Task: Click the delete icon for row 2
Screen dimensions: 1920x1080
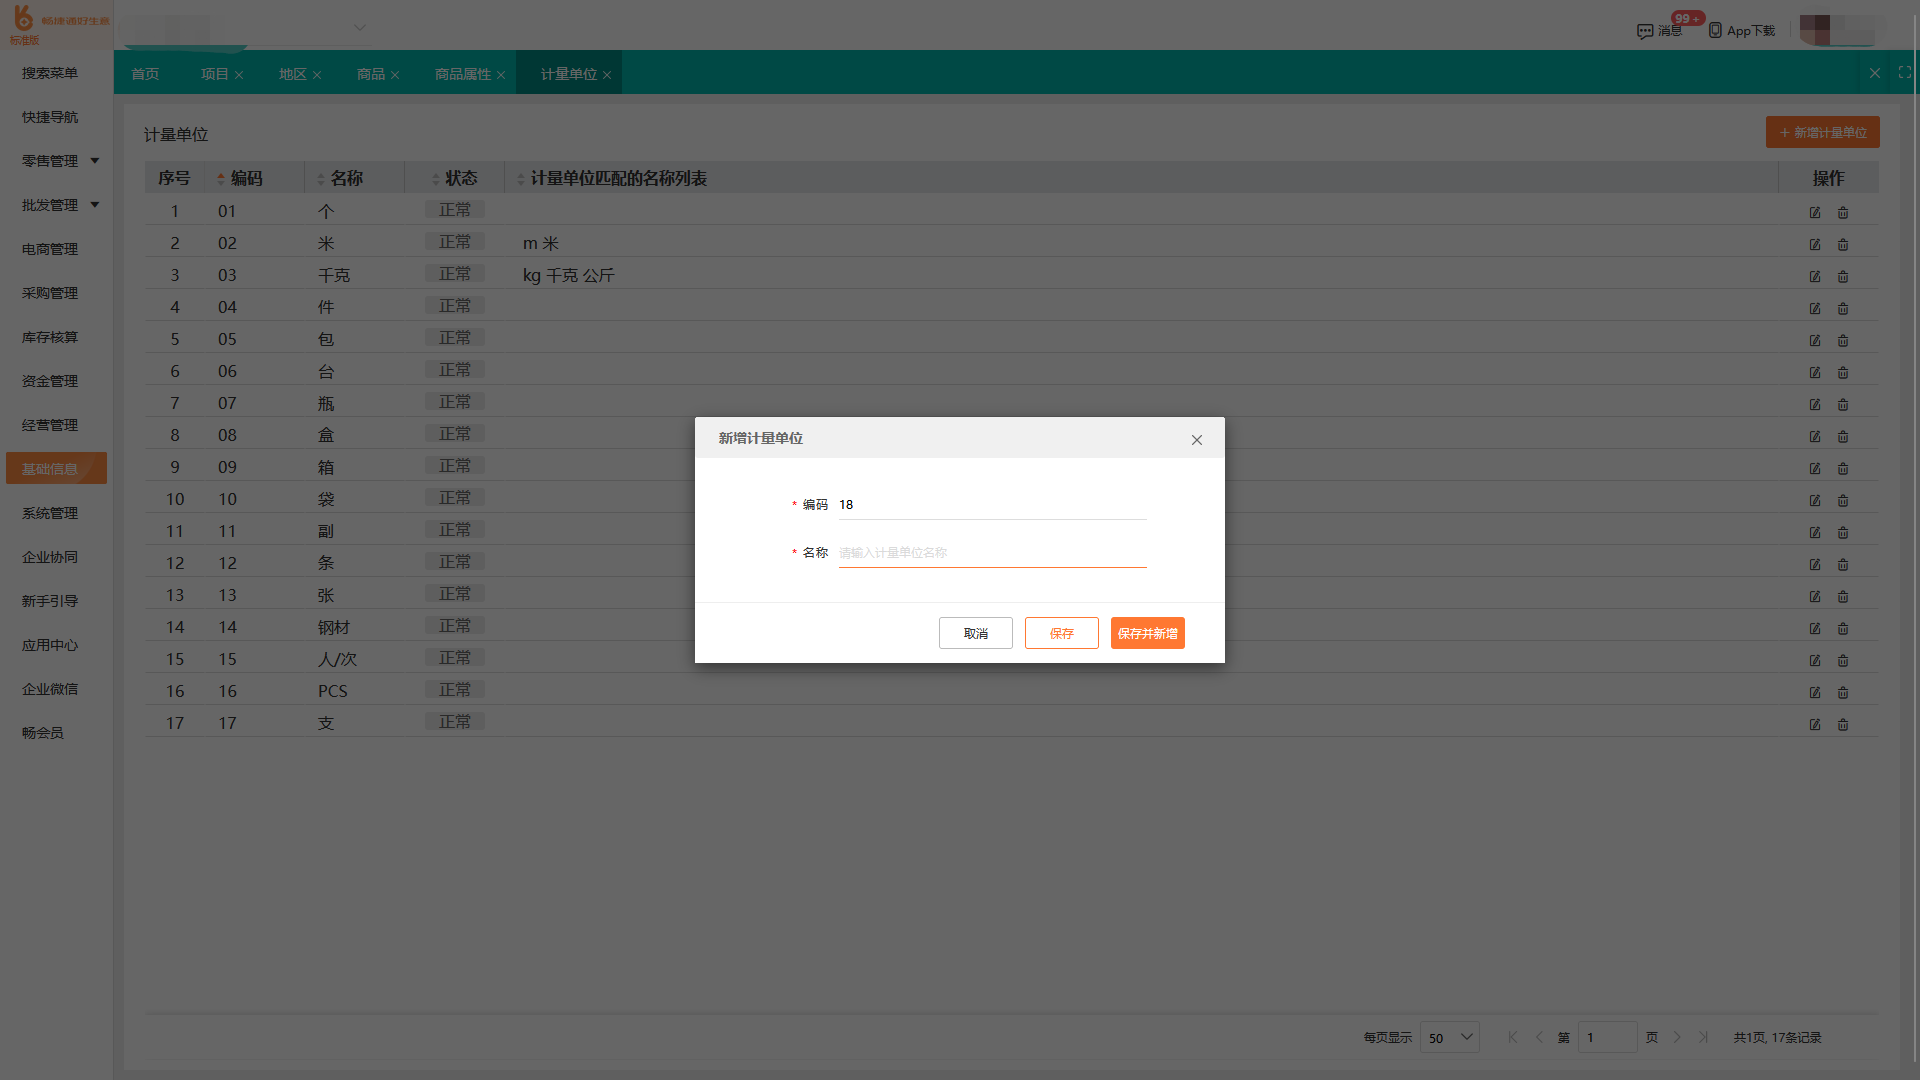Action: coord(1844,244)
